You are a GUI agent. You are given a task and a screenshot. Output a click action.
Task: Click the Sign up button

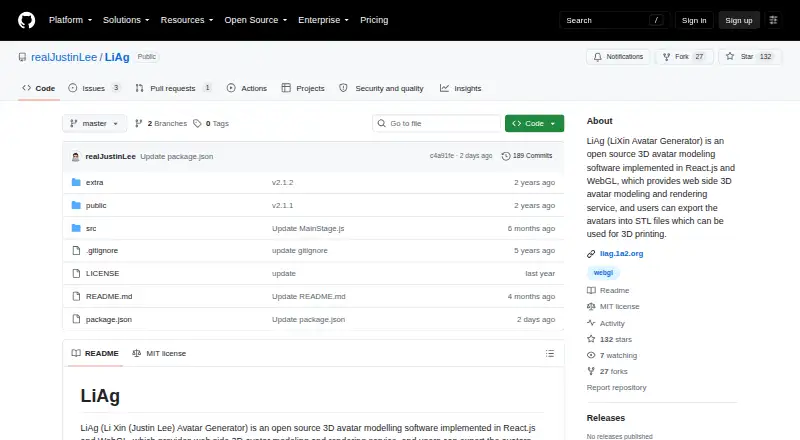(739, 20)
